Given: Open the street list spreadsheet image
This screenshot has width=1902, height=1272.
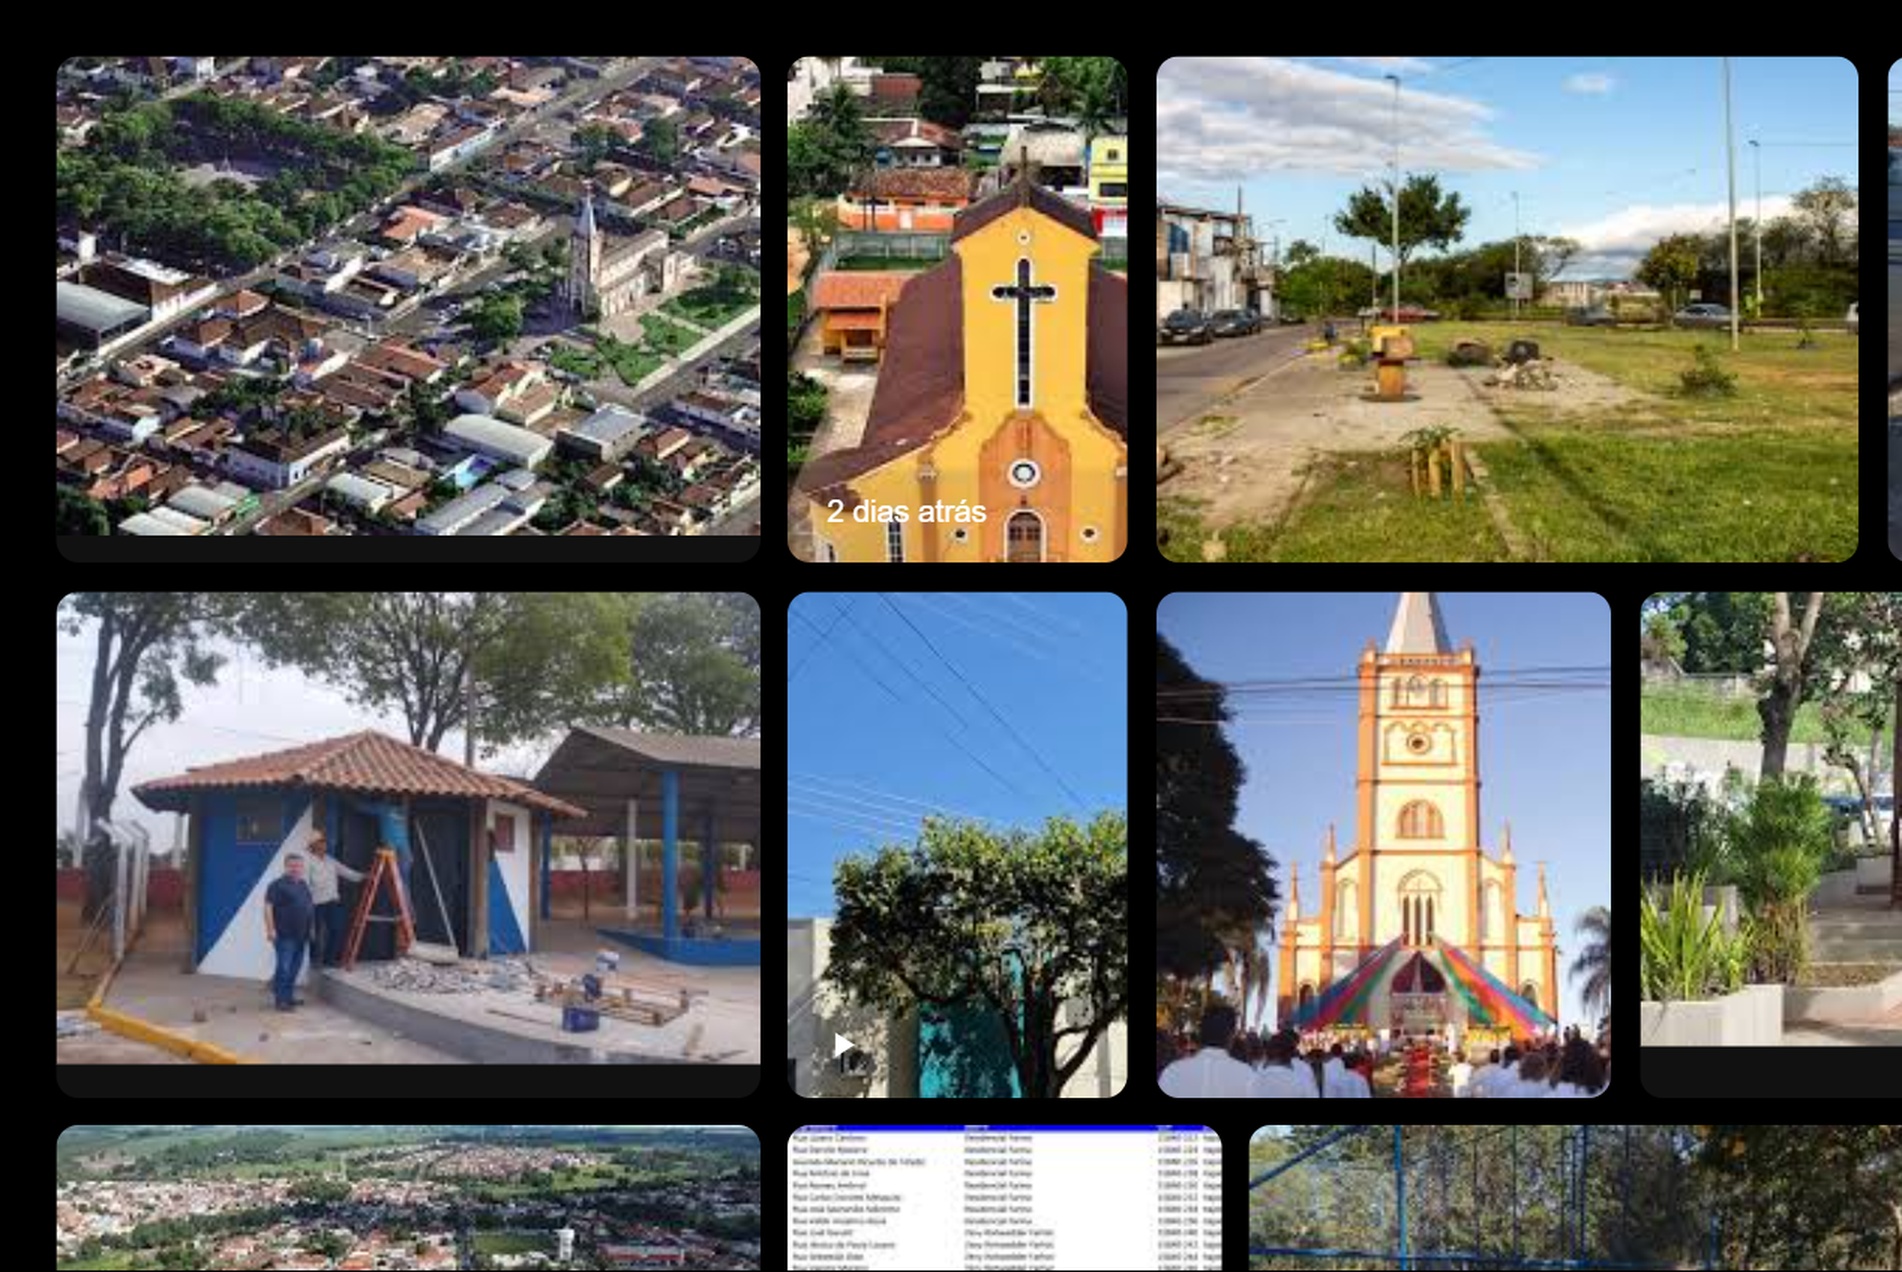Looking at the screenshot, I should point(1004,1198).
